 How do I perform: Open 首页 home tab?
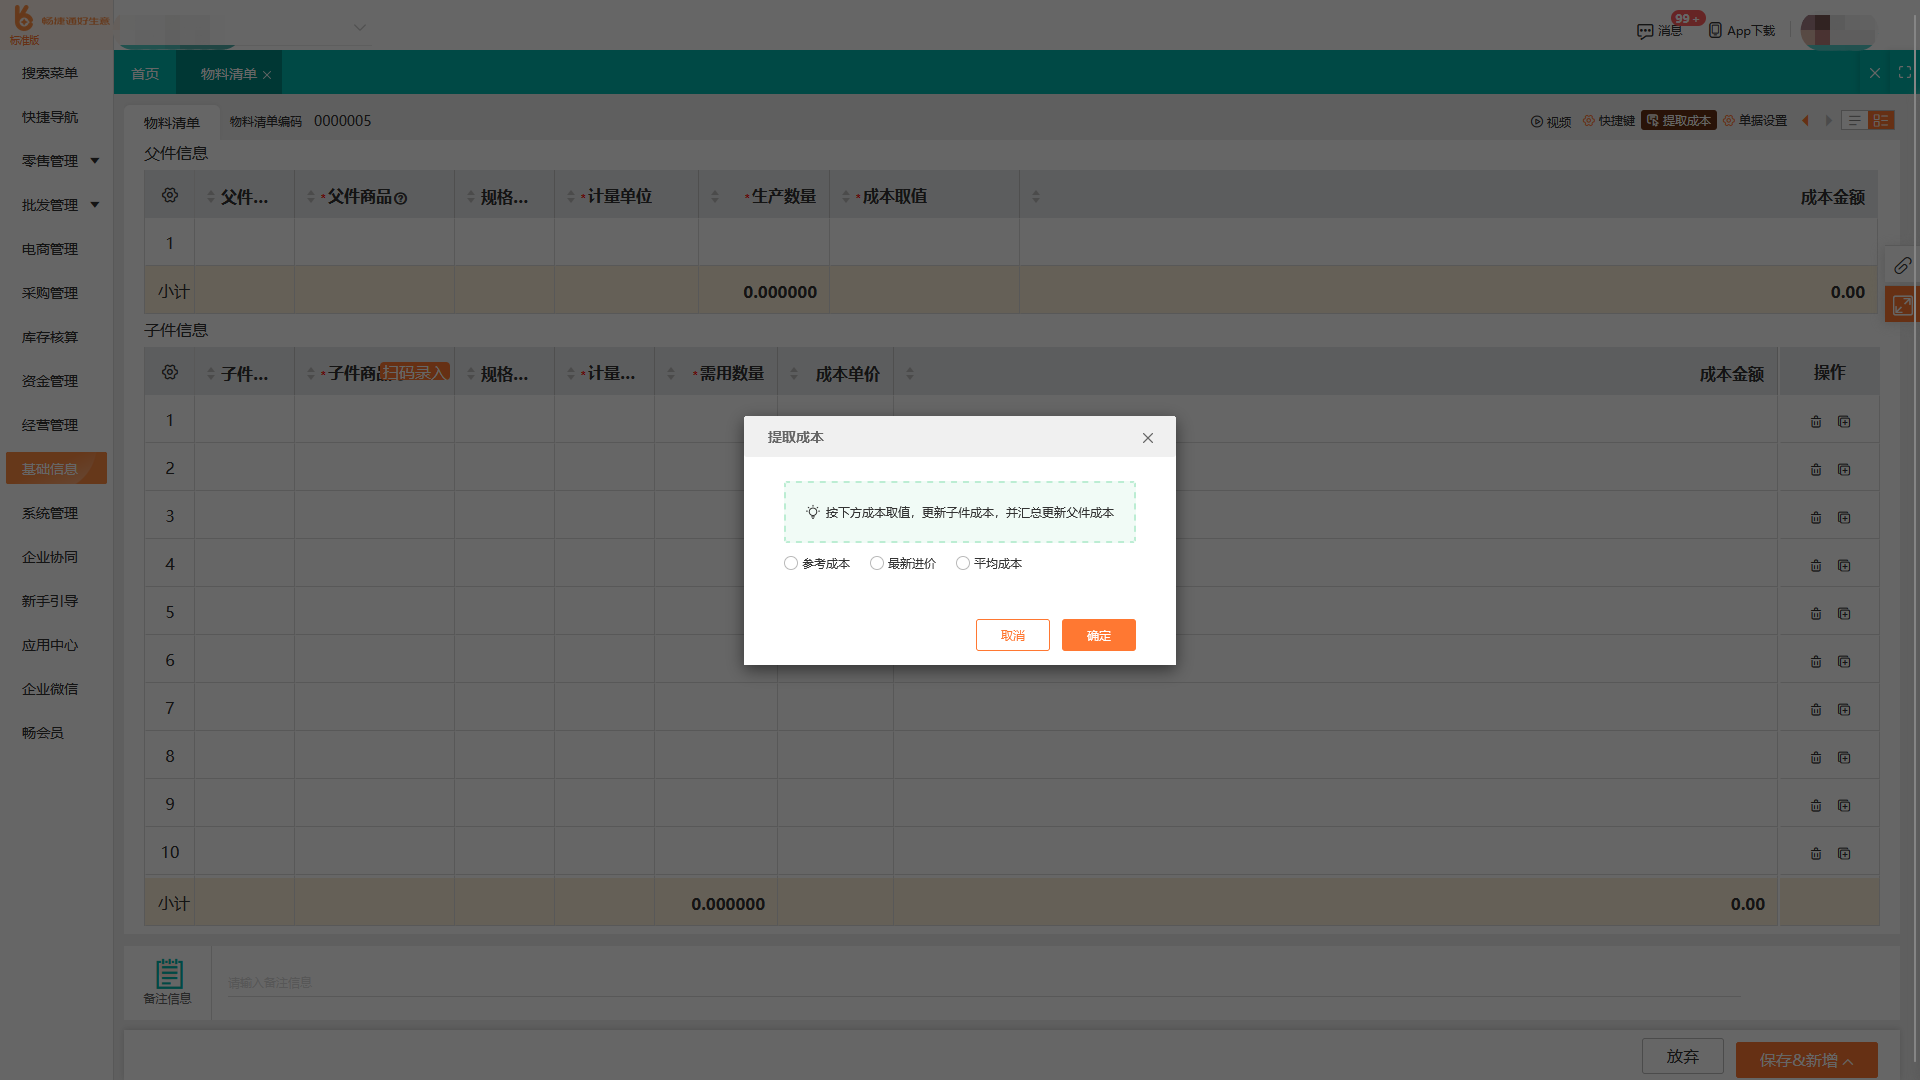144,74
